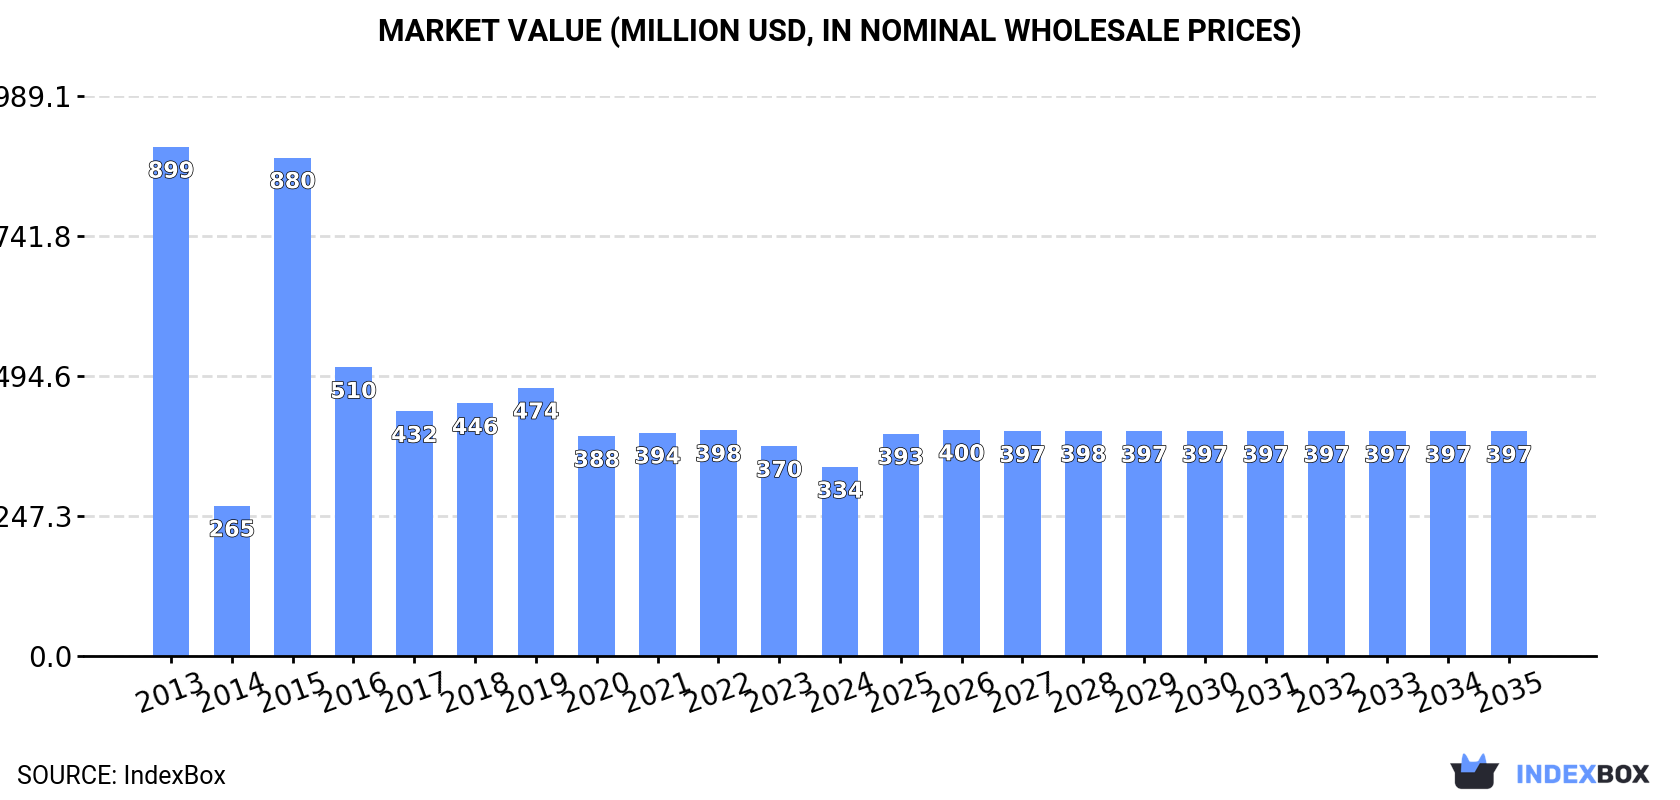Select the 2014 bar labeled 265

pyautogui.click(x=232, y=582)
